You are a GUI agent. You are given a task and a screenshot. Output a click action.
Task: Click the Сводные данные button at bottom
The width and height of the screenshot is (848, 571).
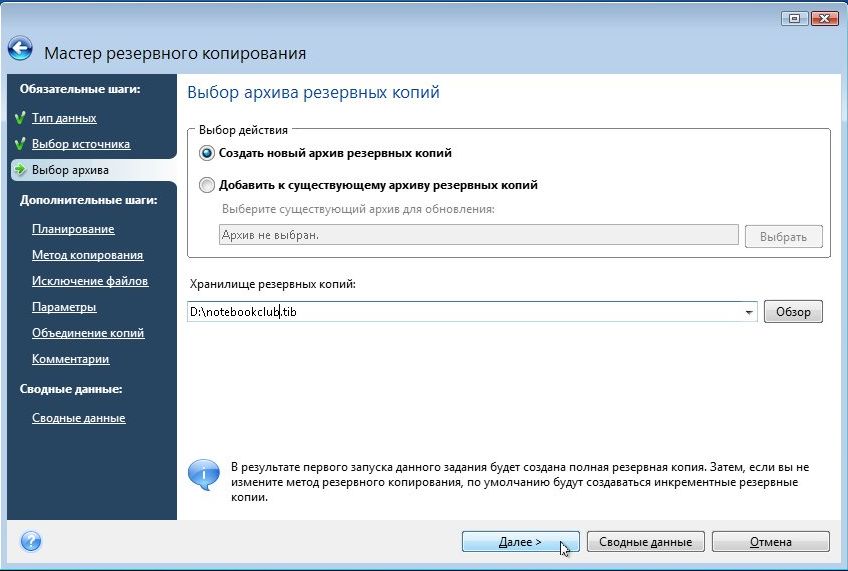click(645, 542)
